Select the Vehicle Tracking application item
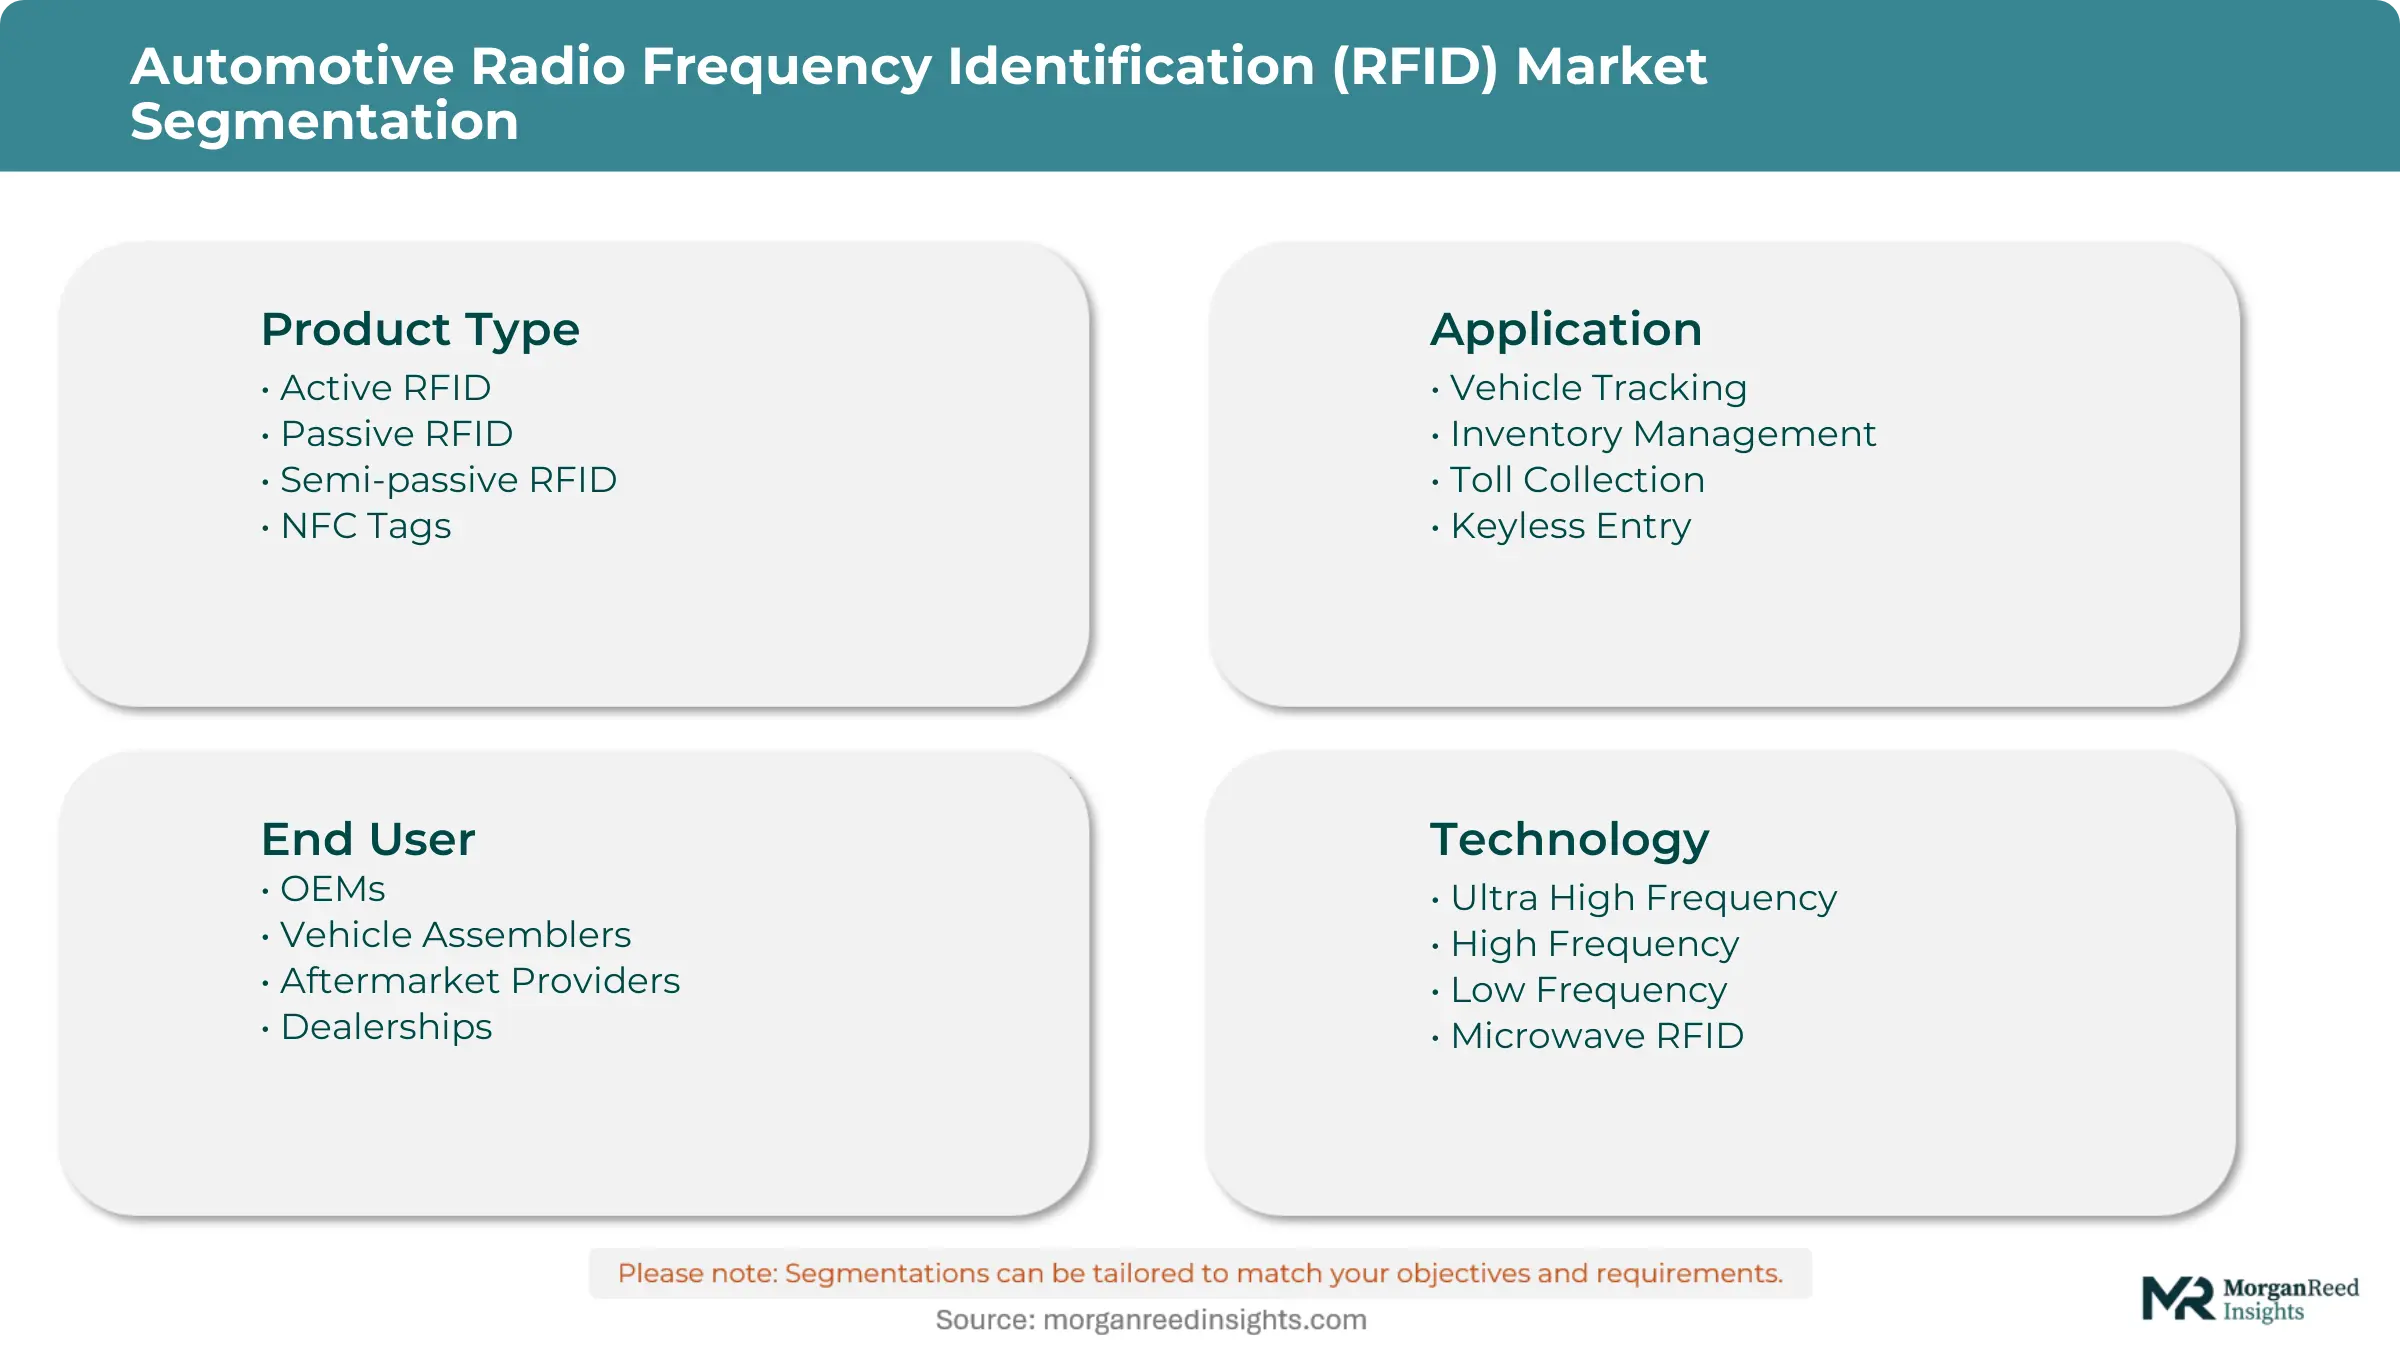Viewport: 2400px width, 1350px height. [1599, 388]
